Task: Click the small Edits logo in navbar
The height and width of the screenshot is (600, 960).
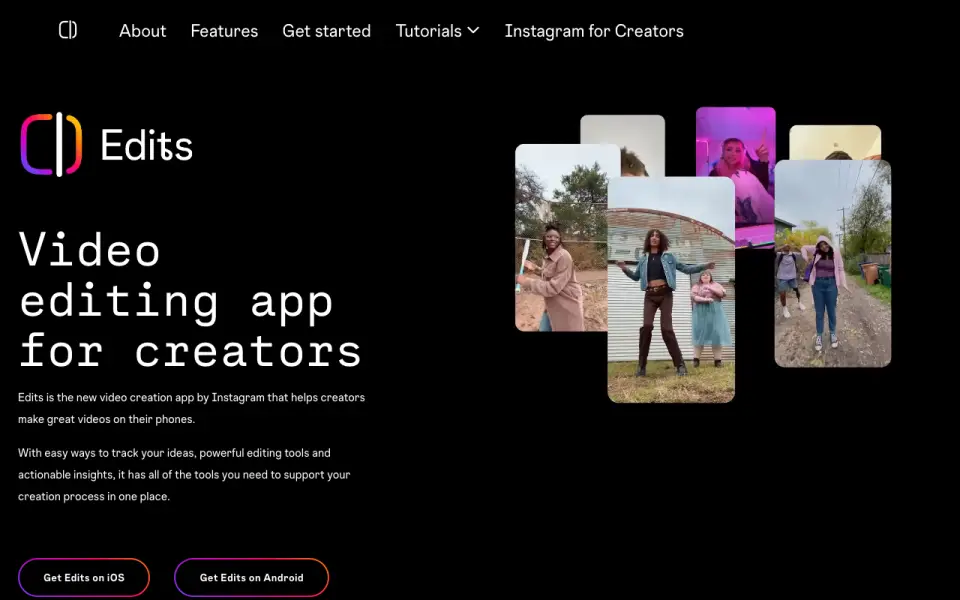Action: click(68, 29)
